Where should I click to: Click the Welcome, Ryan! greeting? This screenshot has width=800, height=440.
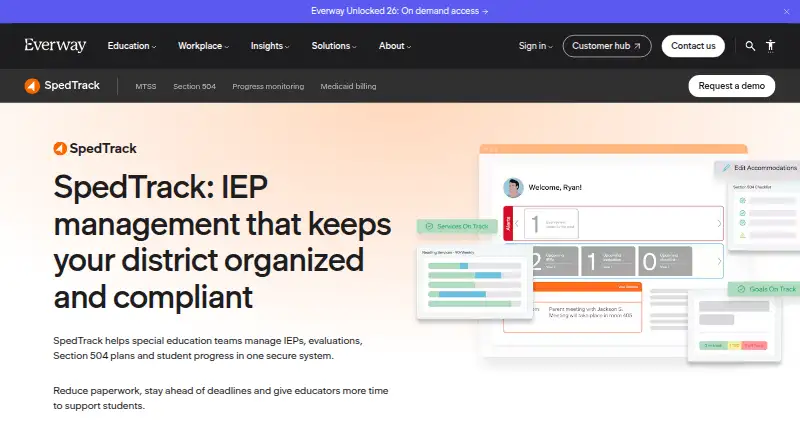coord(555,187)
